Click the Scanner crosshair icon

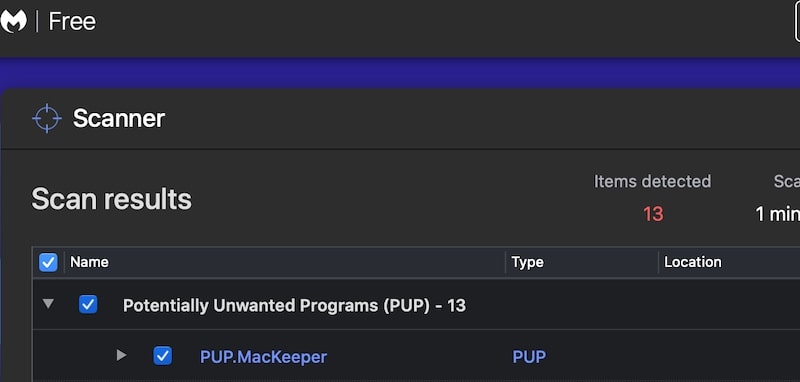(x=46, y=118)
